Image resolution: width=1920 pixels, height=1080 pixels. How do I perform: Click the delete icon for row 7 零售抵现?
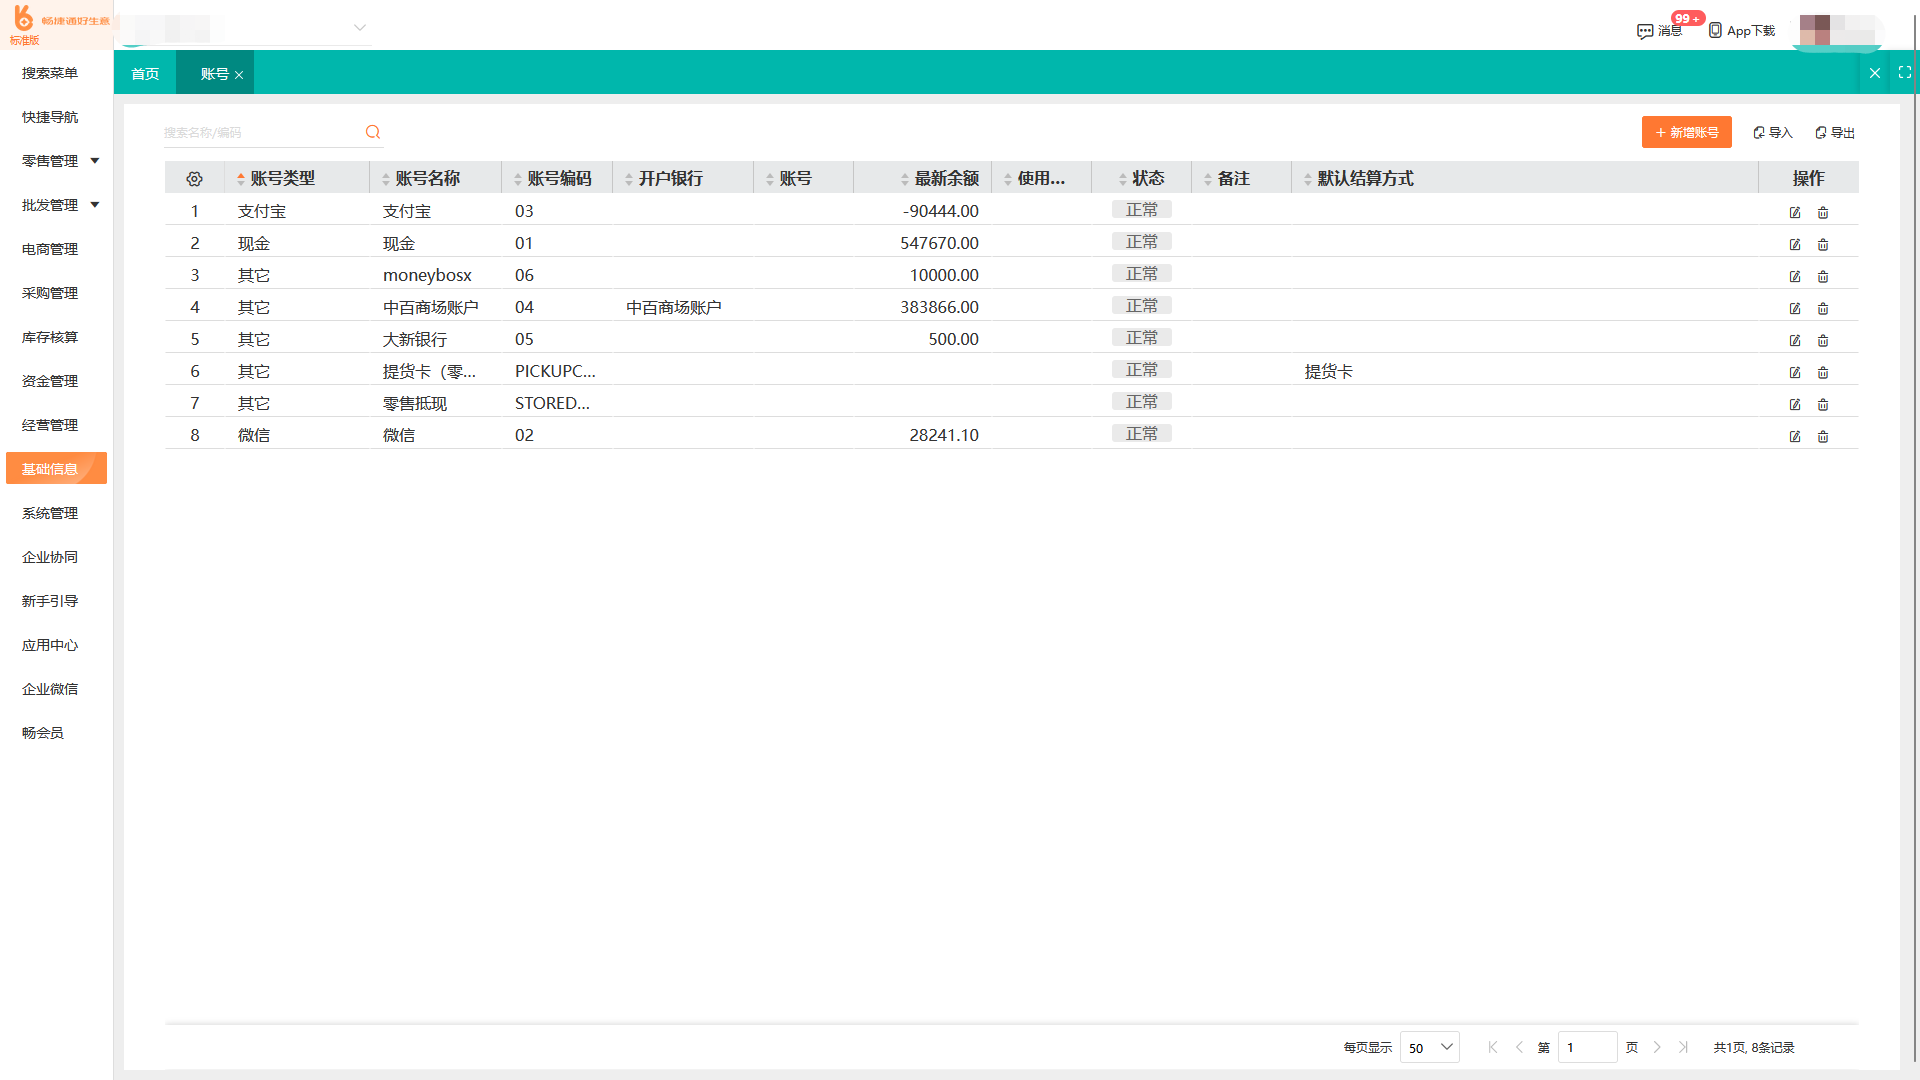1822,404
